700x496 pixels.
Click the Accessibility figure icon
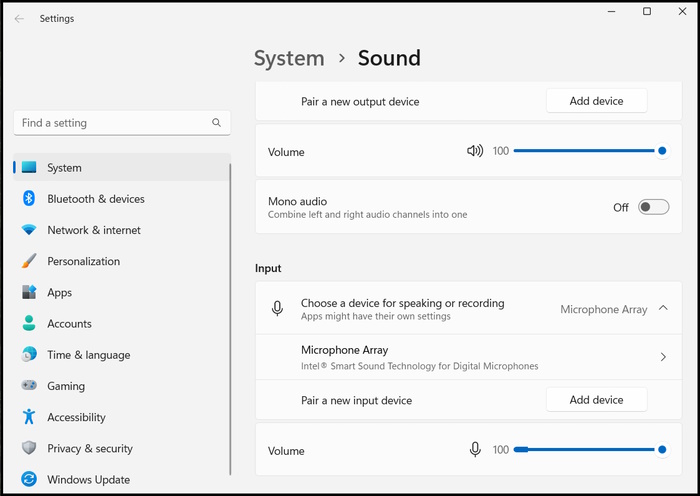click(29, 417)
